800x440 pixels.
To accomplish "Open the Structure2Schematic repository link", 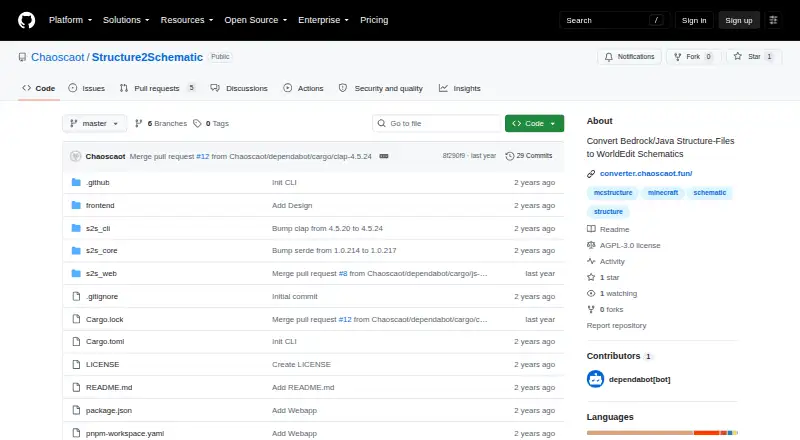I will 147,57.
